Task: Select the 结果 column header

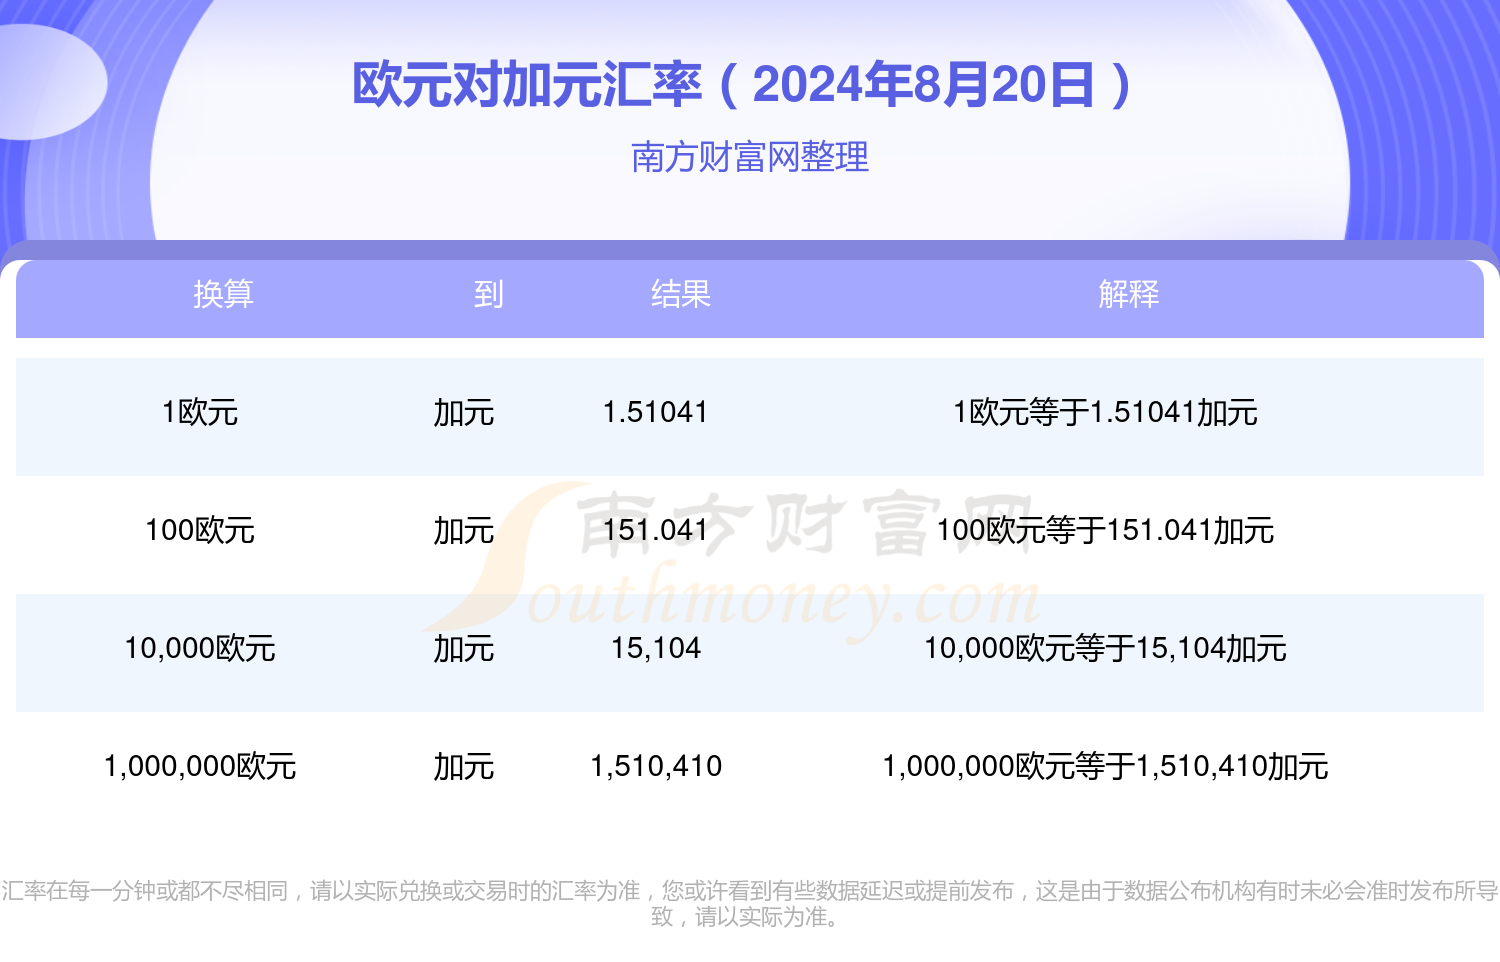Action: coord(682,294)
